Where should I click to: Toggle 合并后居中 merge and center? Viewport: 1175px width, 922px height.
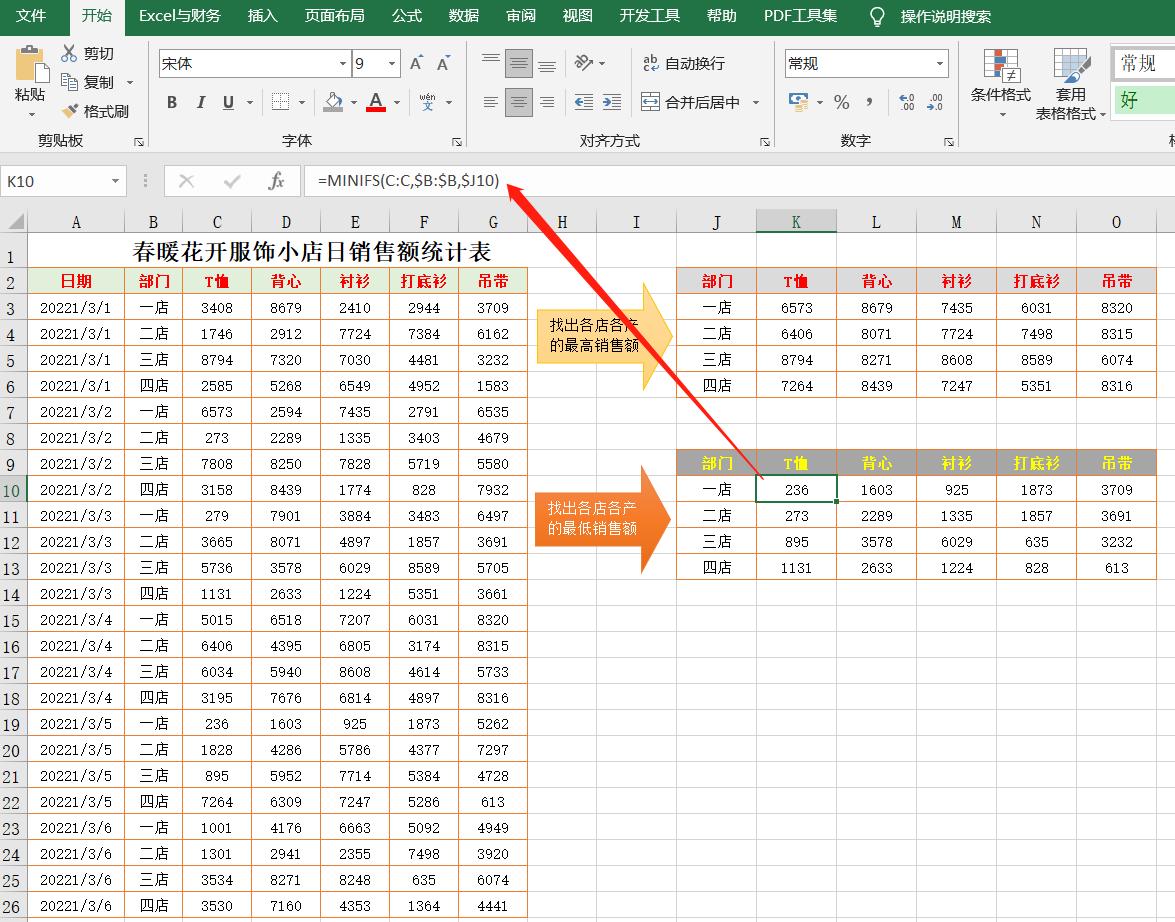pos(693,101)
